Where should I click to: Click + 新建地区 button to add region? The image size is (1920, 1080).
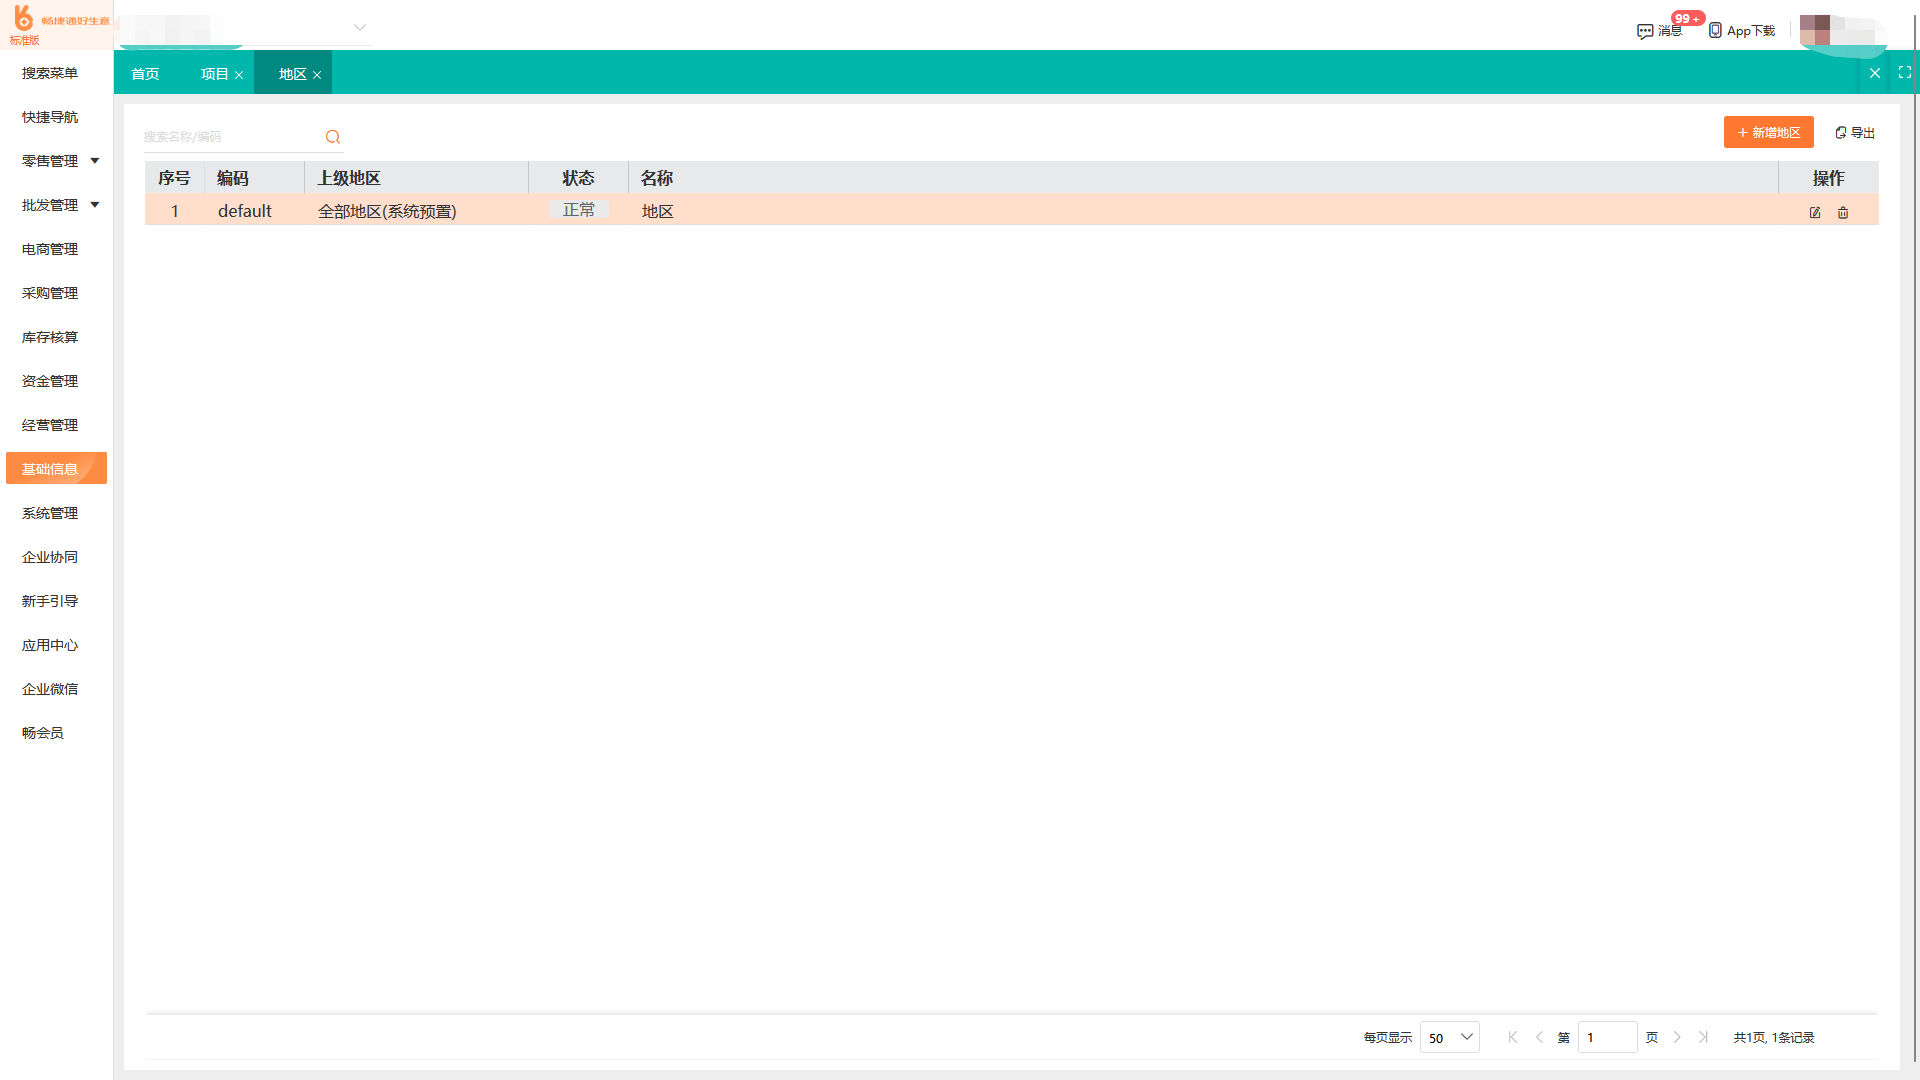(x=1768, y=132)
